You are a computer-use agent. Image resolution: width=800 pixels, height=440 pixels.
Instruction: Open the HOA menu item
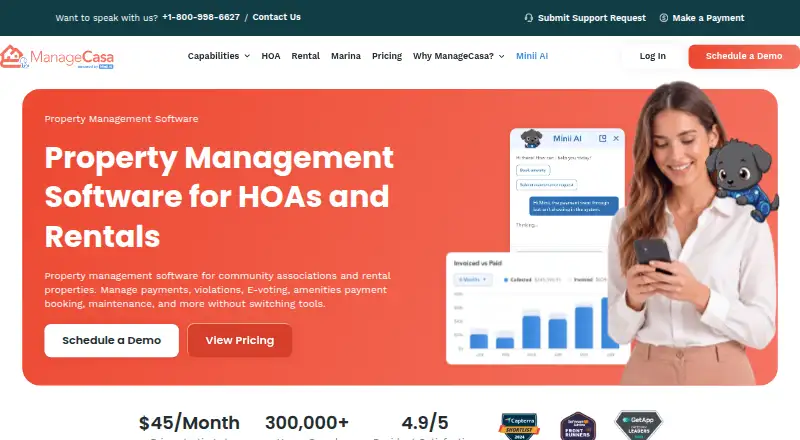[x=271, y=56]
